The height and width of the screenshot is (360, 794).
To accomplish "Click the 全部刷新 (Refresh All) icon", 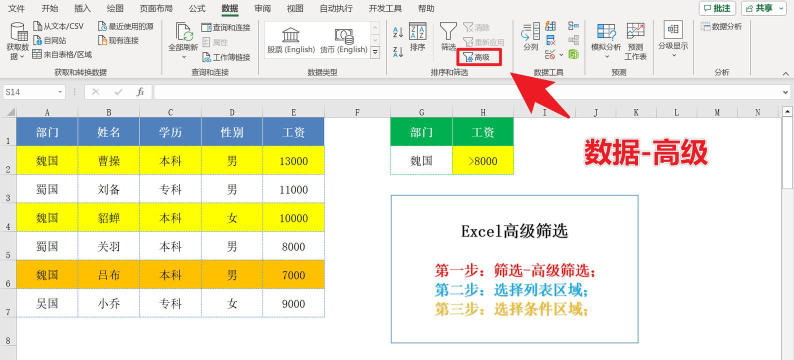I will [x=184, y=31].
